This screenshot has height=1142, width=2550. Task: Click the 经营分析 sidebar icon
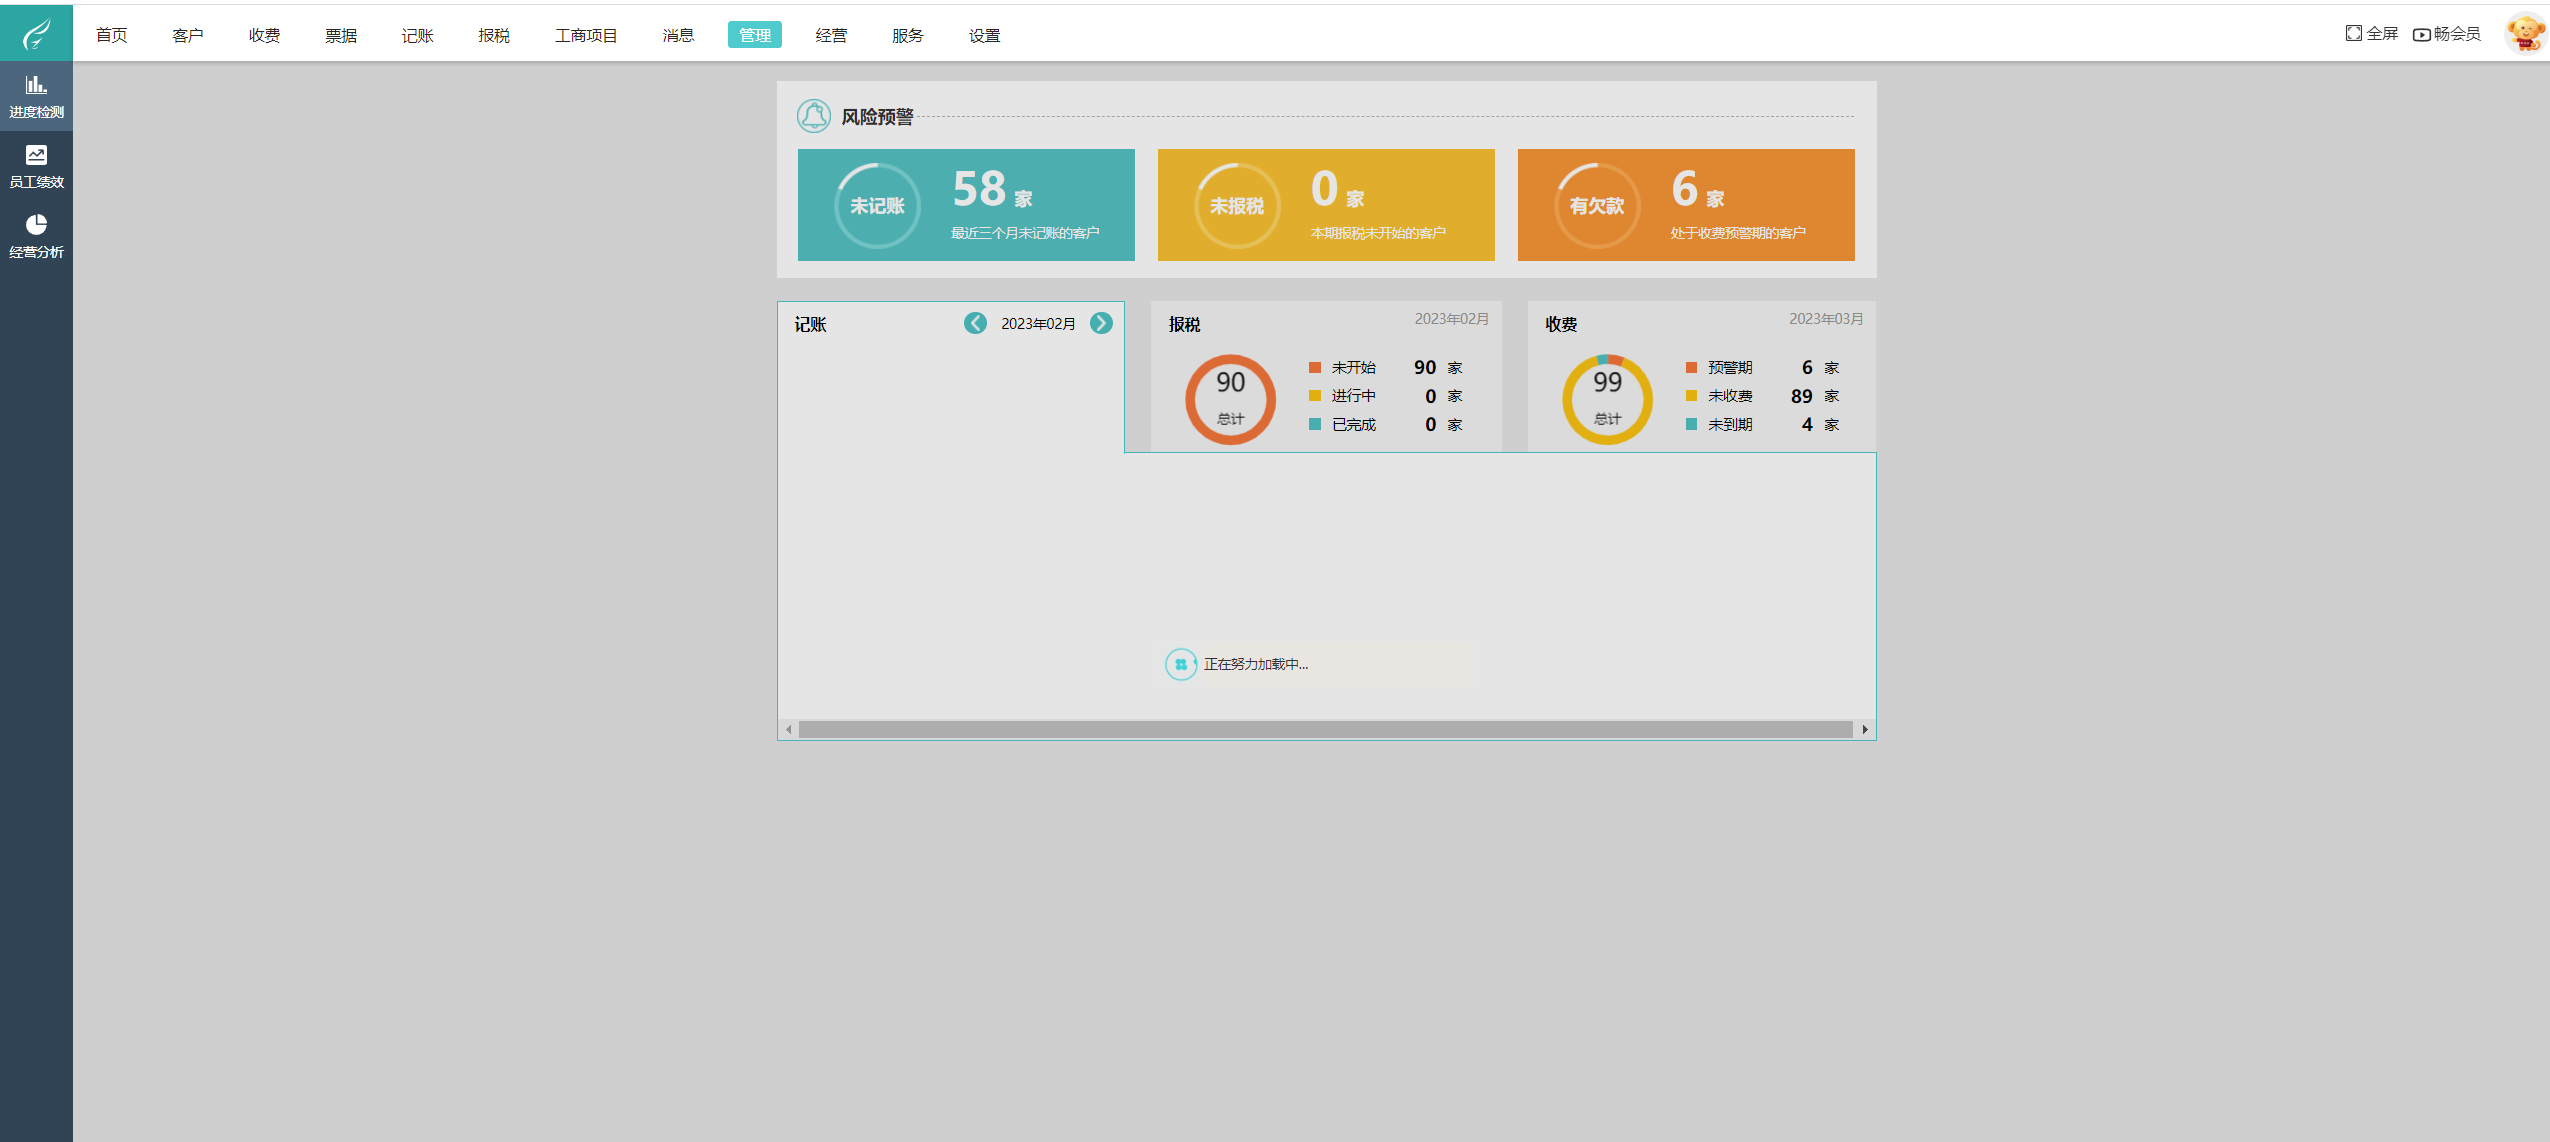click(36, 238)
